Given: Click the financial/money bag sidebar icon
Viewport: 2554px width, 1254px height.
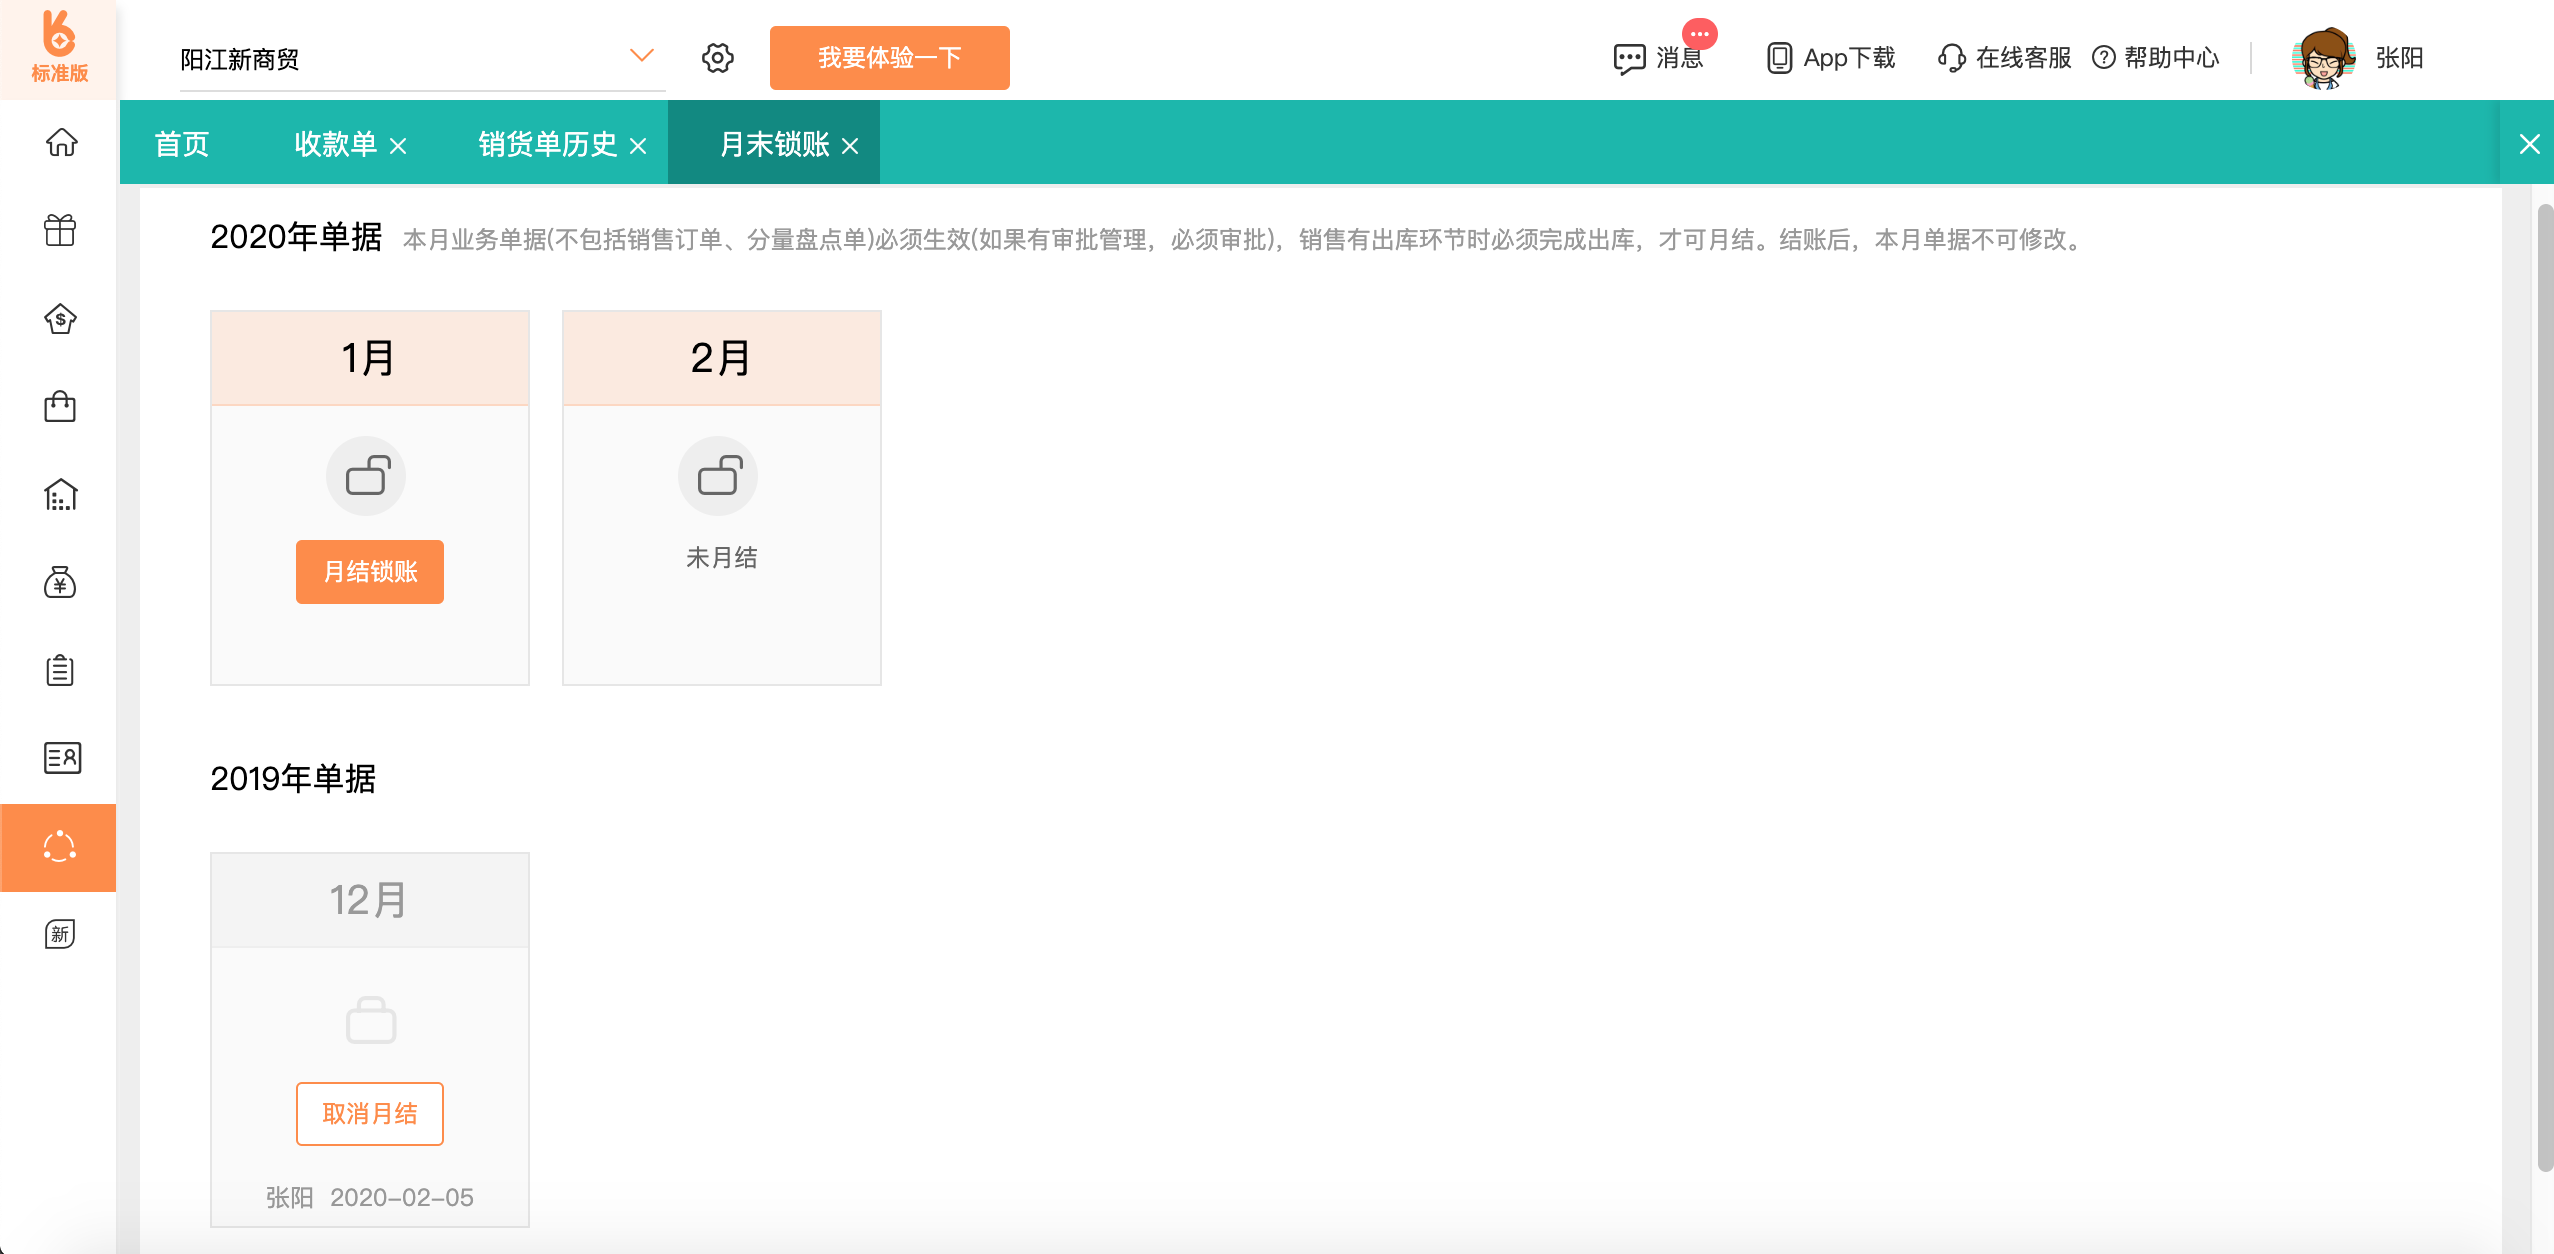Looking at the screenshot, I should click(x=62, y=580).
